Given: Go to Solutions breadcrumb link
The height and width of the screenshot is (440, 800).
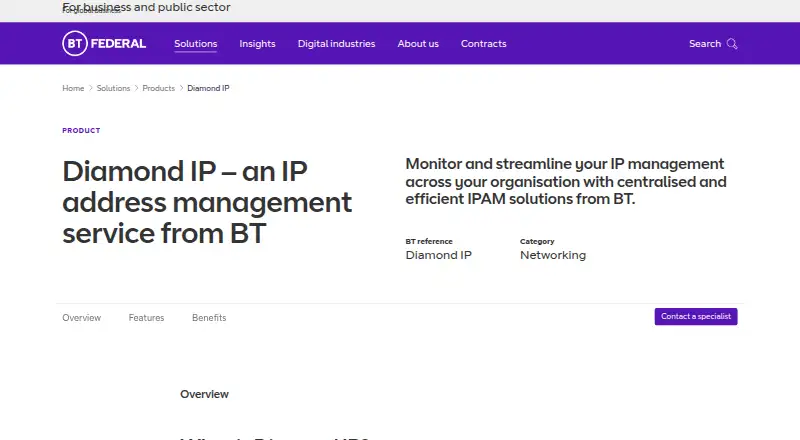Looking at the screenshot, I should [x=113, y=88].
